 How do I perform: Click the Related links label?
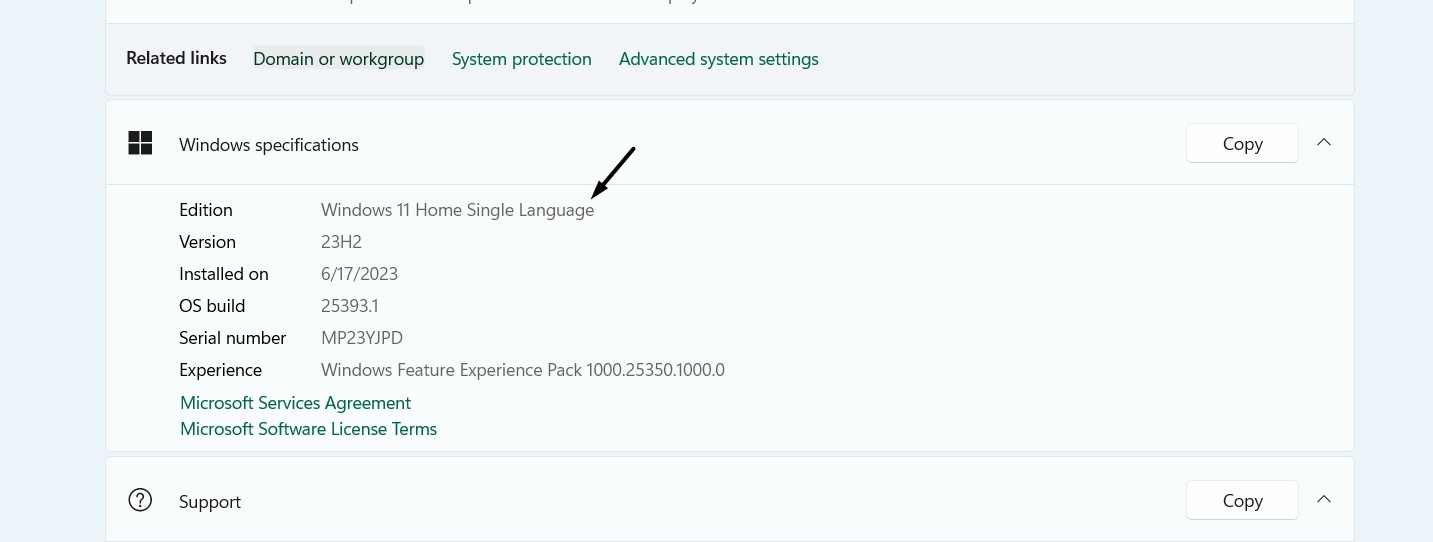tap(176, 58)
